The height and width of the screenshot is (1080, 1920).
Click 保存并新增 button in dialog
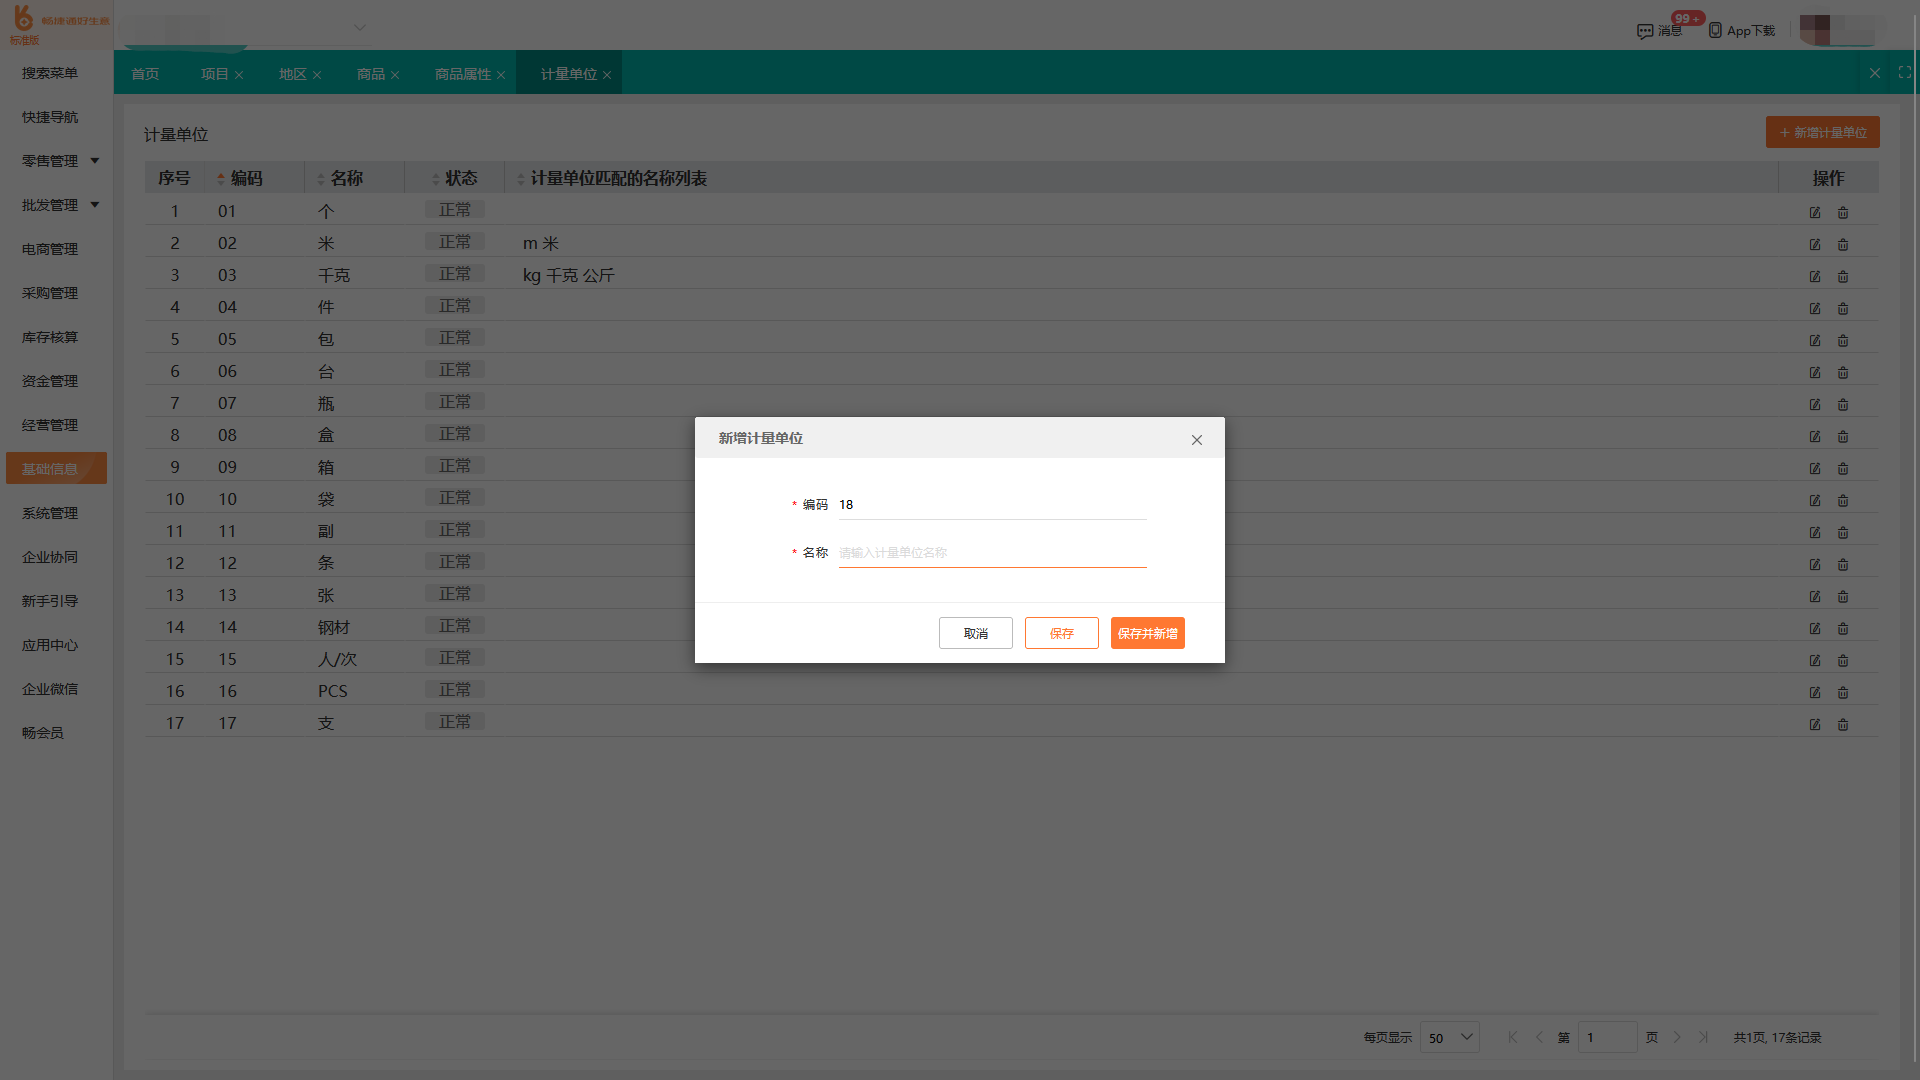(x=1147, y=633)
